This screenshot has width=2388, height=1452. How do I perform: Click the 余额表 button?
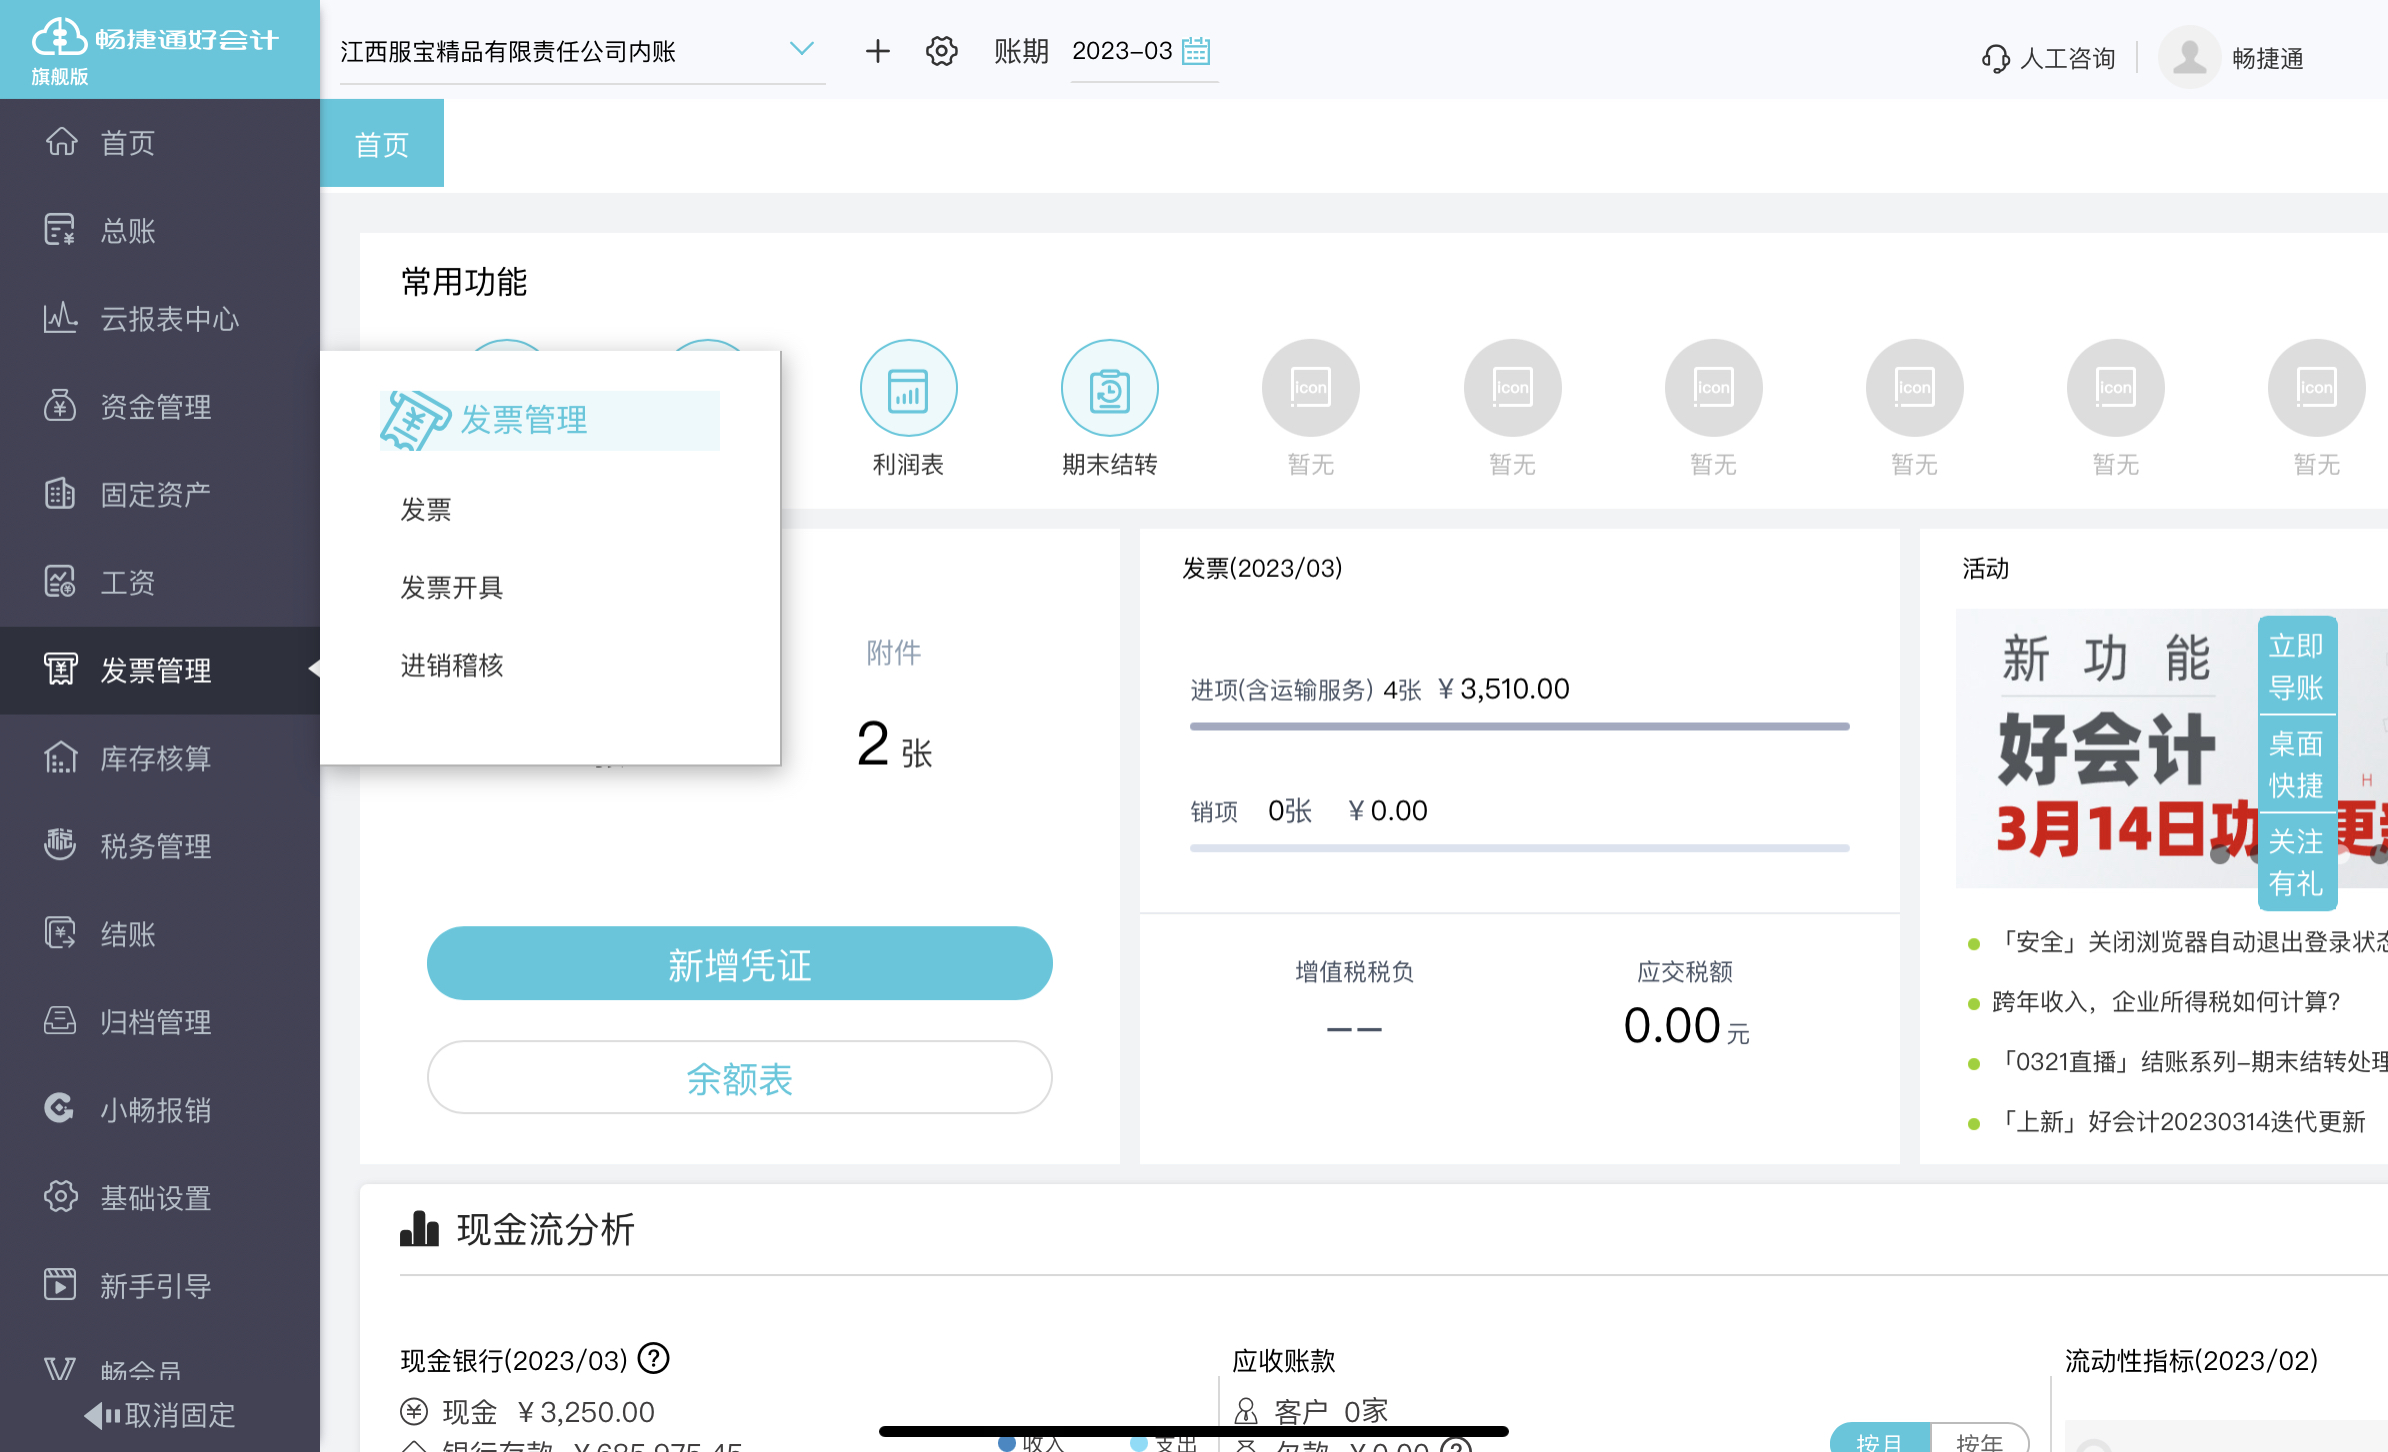pyautogui.click(x=740, y=1077)
